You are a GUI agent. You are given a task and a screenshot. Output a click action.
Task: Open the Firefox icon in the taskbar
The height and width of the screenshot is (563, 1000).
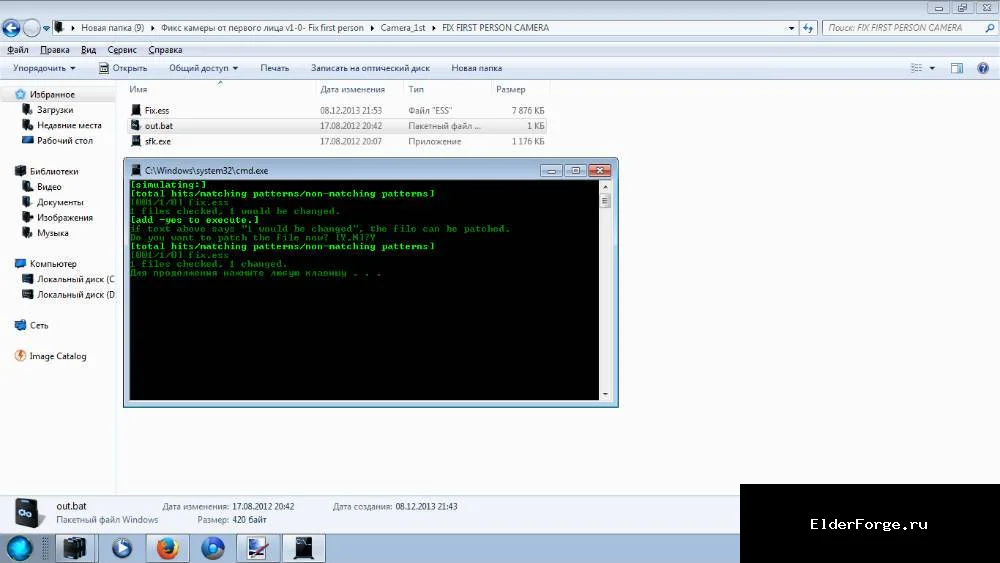[x=166, y=548]
